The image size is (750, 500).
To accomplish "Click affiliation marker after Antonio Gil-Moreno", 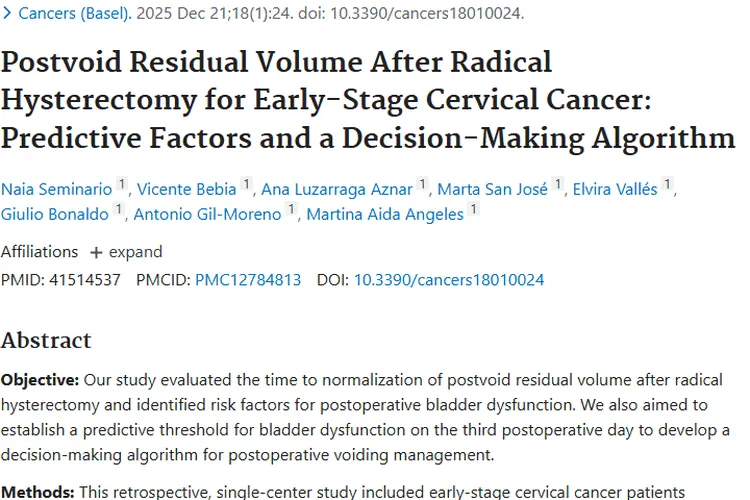I will pos(291,209).
